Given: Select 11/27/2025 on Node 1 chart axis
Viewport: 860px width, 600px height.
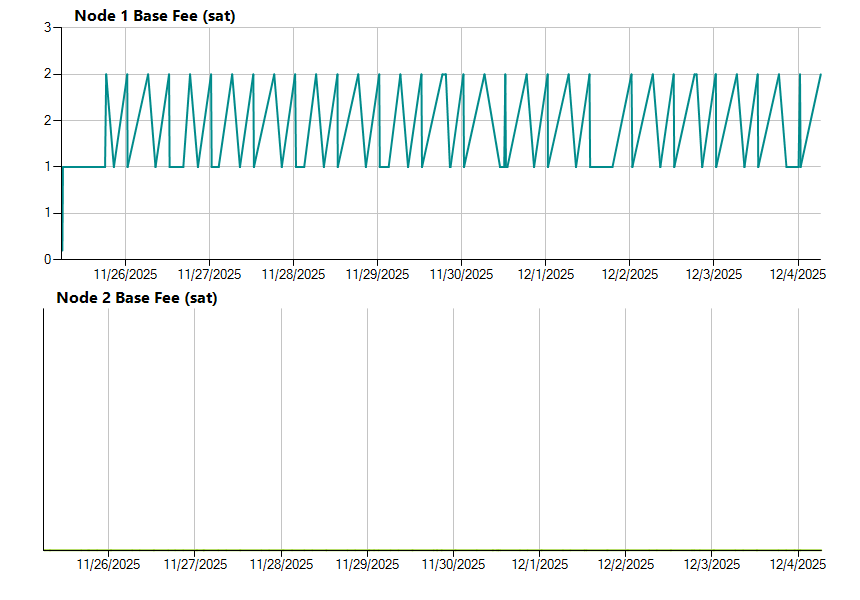Looking at the screenshot, I should [210, 274].
